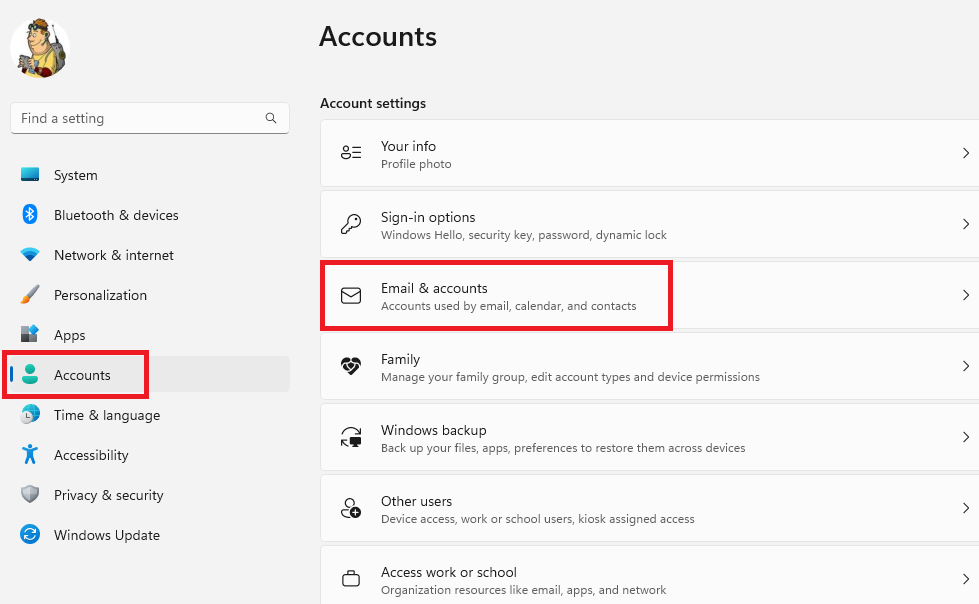The image size is (979, 604).
Task: Click the chevron on the Family row
Action: point(966,366)
